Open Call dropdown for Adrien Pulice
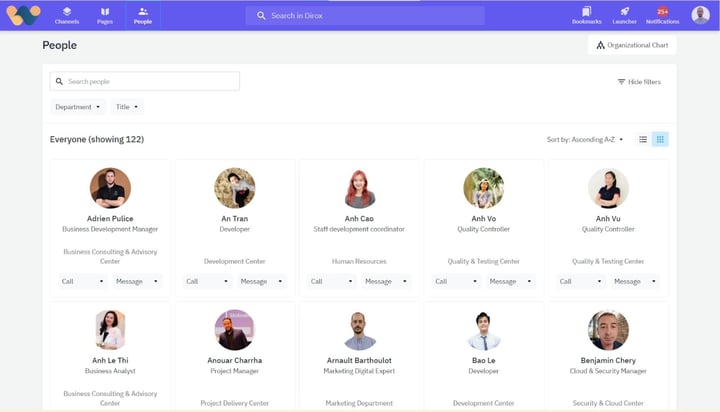 (x=82, y=282)
